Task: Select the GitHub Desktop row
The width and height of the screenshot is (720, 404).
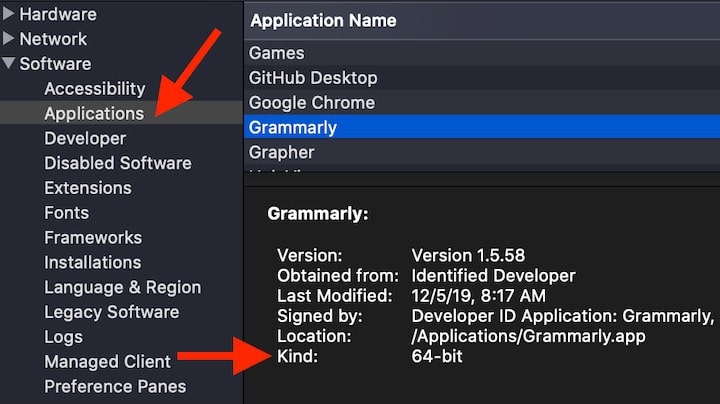Action: pos(482,78)
